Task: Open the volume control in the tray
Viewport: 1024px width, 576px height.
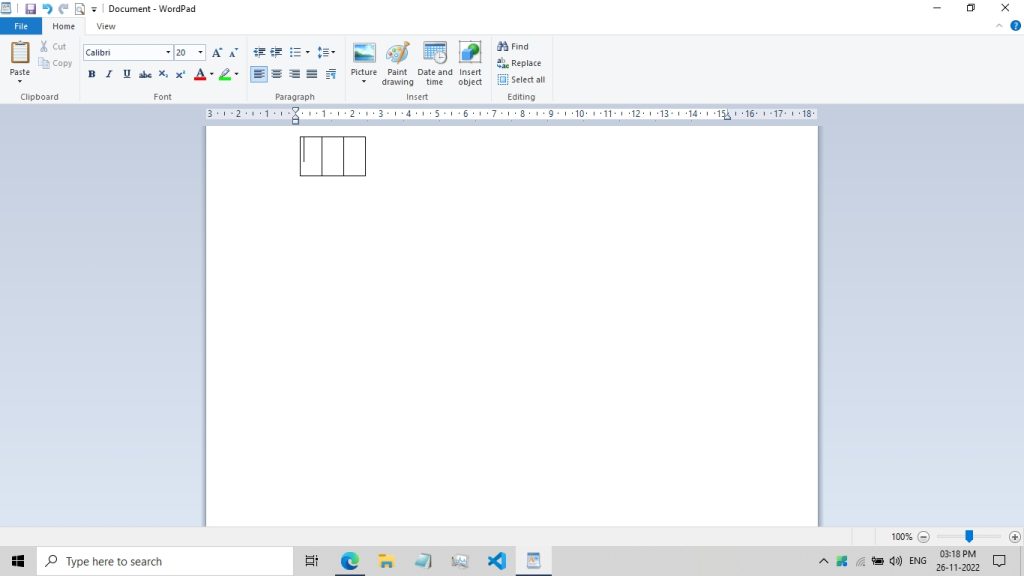Action: point(895,561)
